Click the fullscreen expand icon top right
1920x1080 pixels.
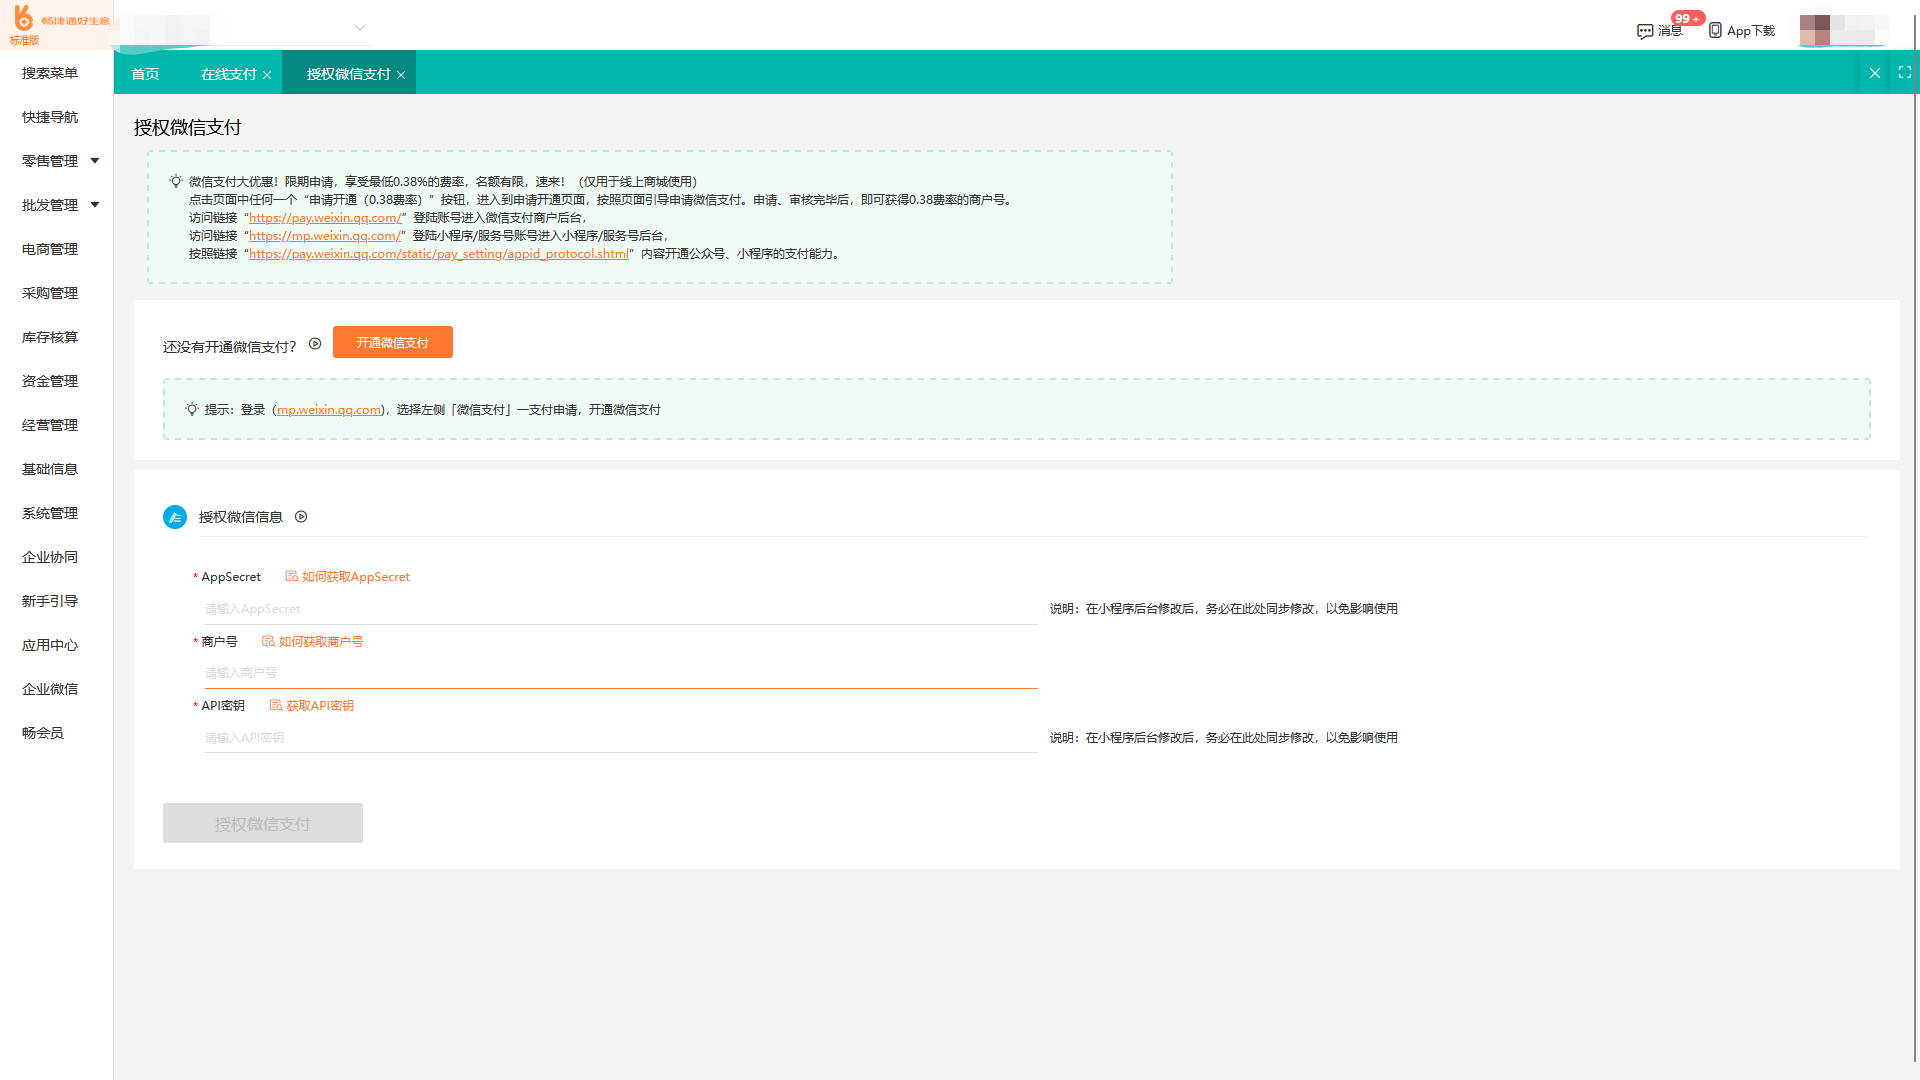click(x=1904, y=73)
